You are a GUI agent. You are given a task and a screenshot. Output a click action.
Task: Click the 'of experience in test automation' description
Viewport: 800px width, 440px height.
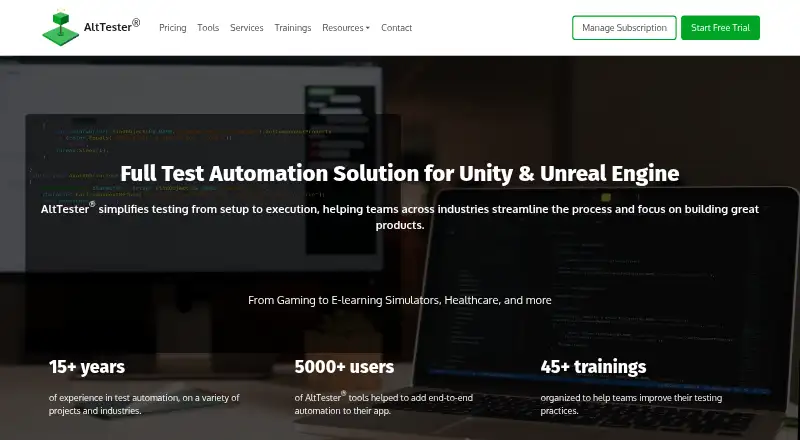coord(144,404)
